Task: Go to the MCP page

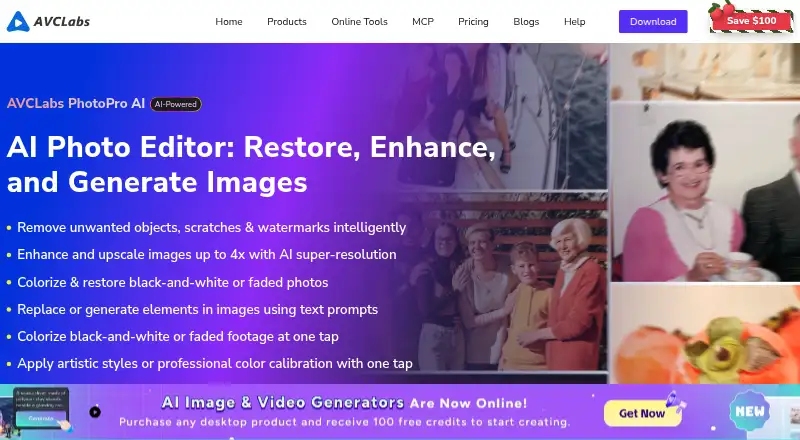Action: (422, 21)
